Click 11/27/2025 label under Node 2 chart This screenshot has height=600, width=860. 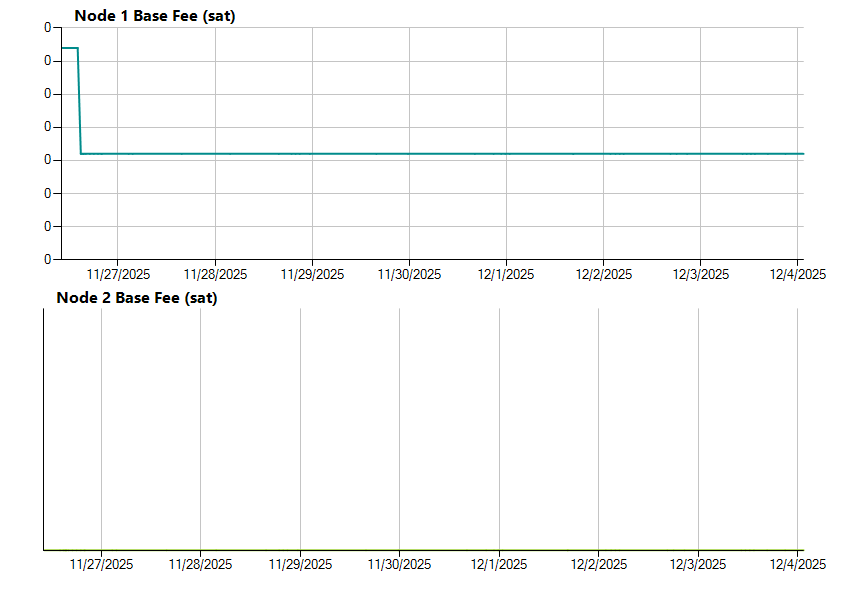[x=101, y=564]
